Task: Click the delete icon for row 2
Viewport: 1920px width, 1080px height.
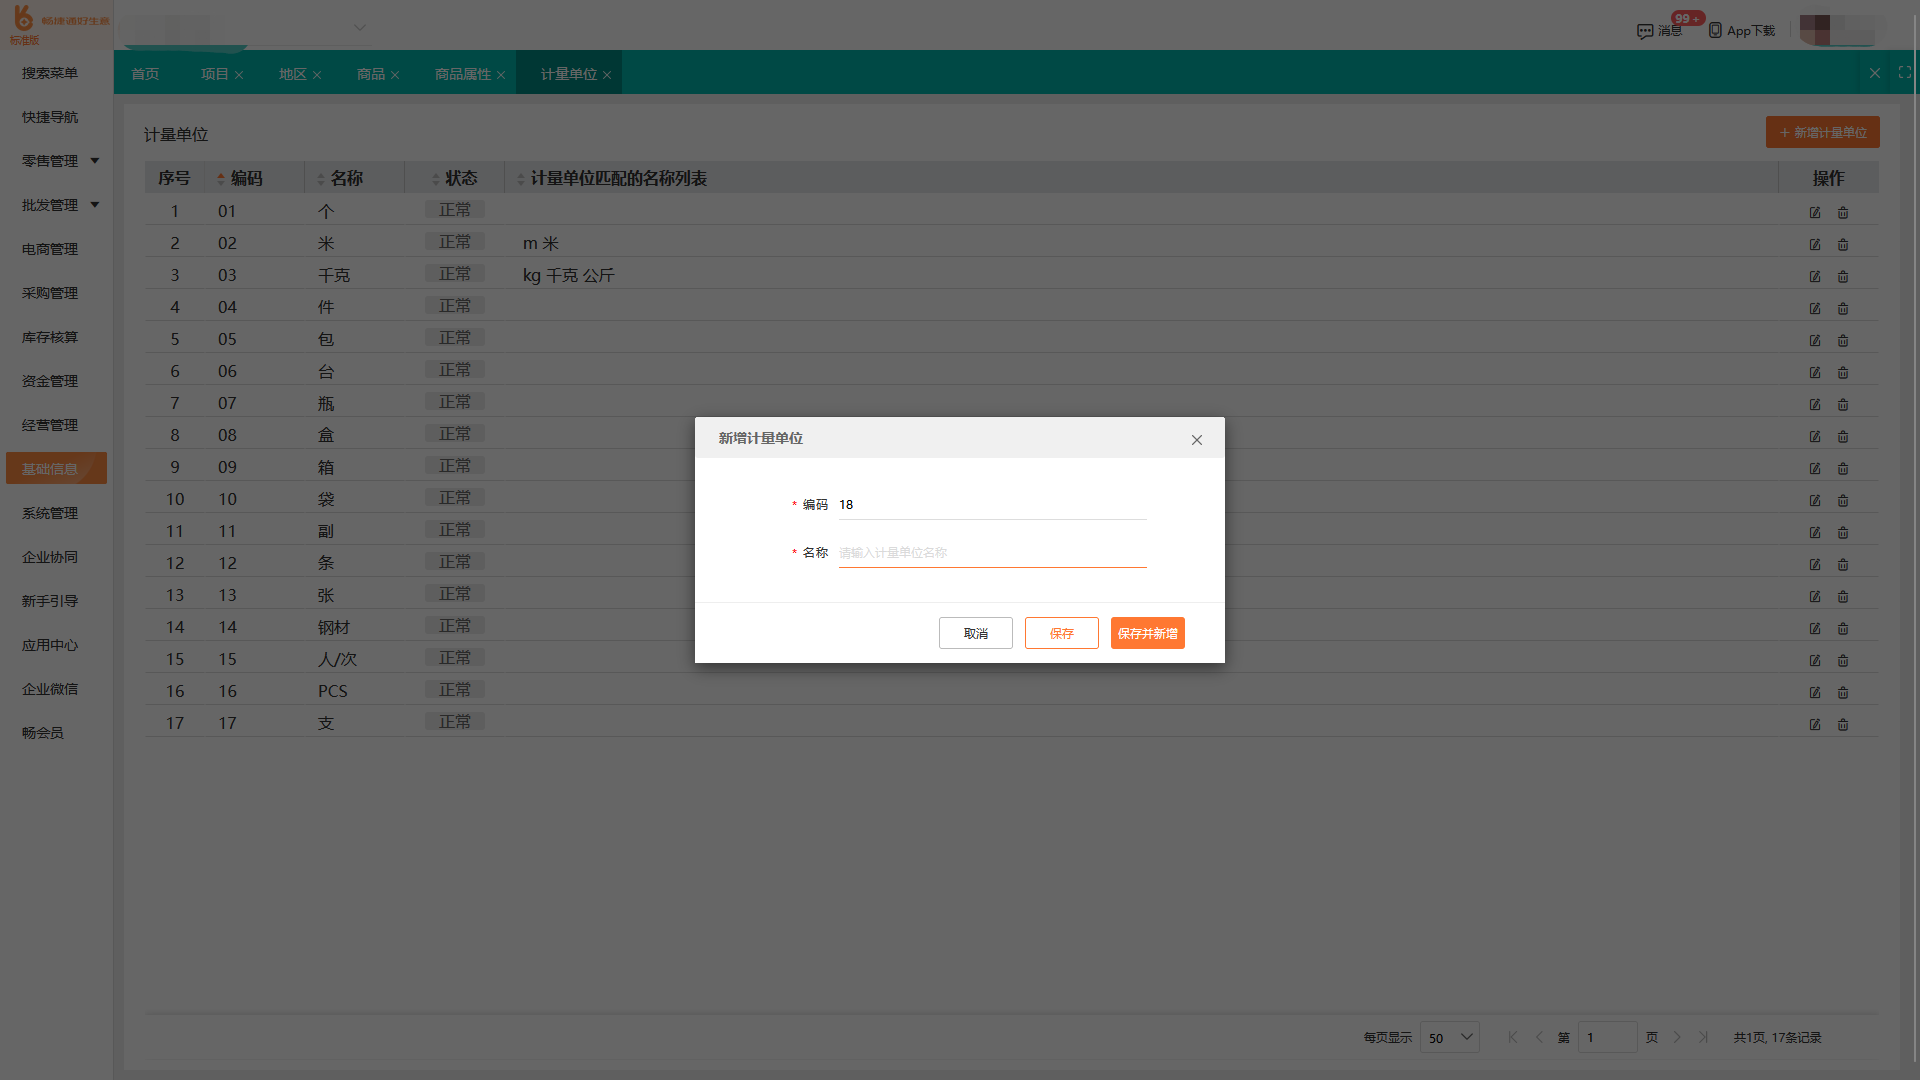Action: click(1844, 244)
